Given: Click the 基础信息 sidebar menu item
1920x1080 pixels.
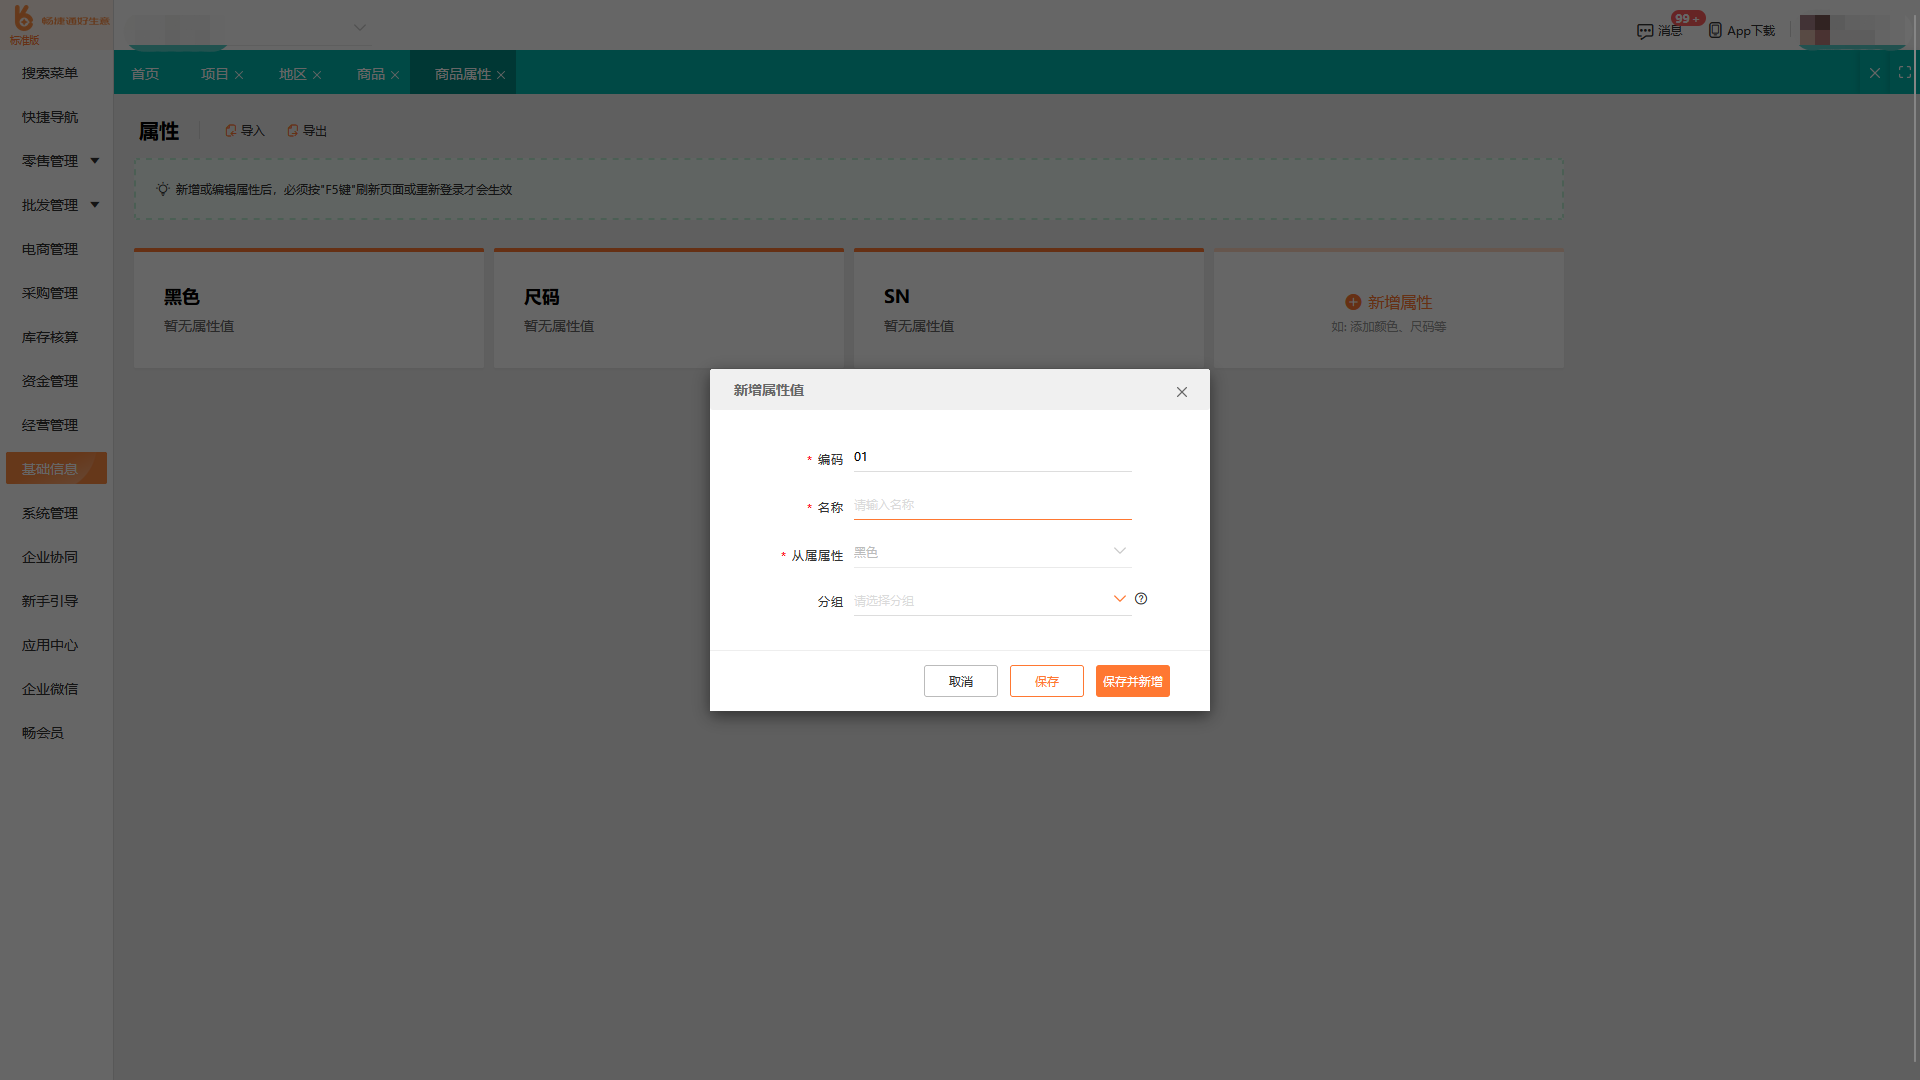Looking at the screenshot, I should click(55, 468).
